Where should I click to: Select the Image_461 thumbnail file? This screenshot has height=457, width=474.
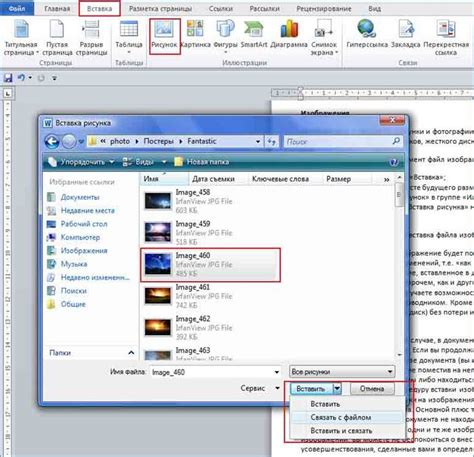point(158,296)
